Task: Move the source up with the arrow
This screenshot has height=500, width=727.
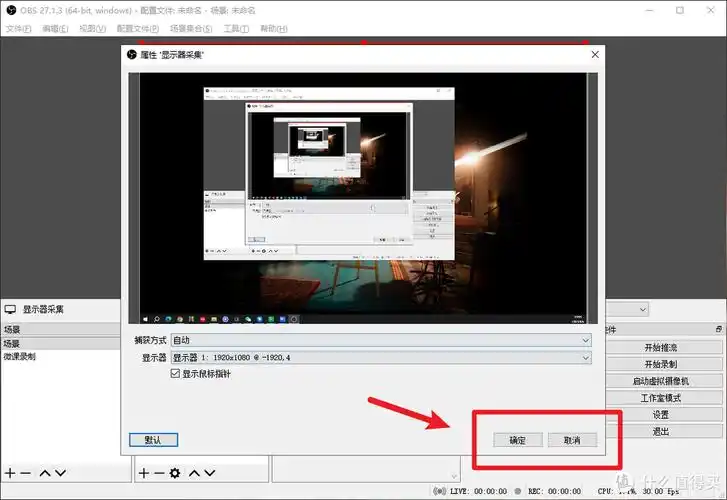Action: click(193, 473)
